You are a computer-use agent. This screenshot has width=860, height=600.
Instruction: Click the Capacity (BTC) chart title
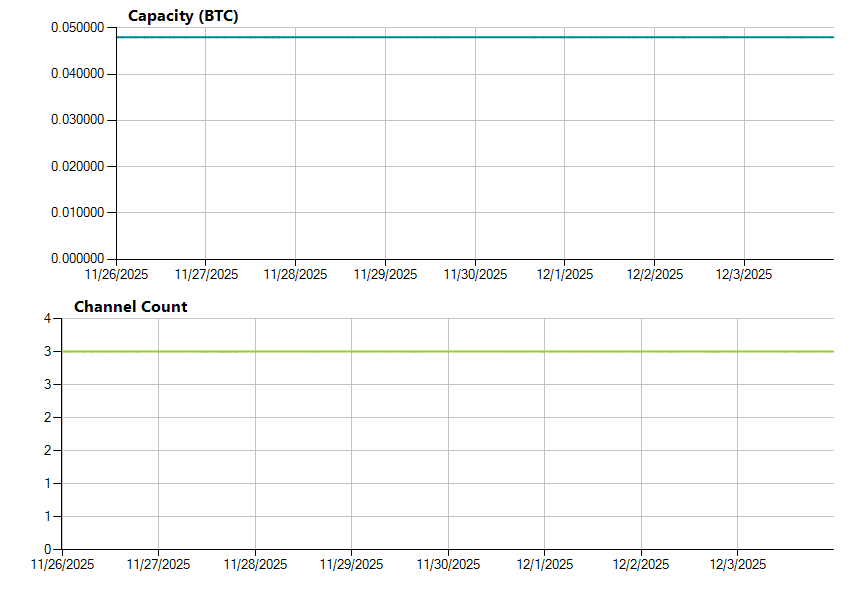[x=183, y=16]
